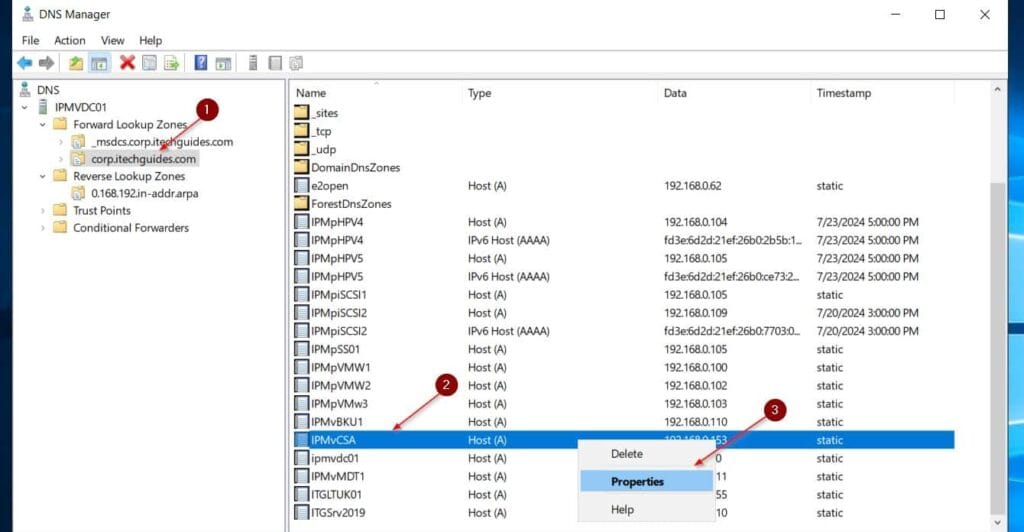Open the File menu
1024x532 pixels.
[x=30, y=40]
